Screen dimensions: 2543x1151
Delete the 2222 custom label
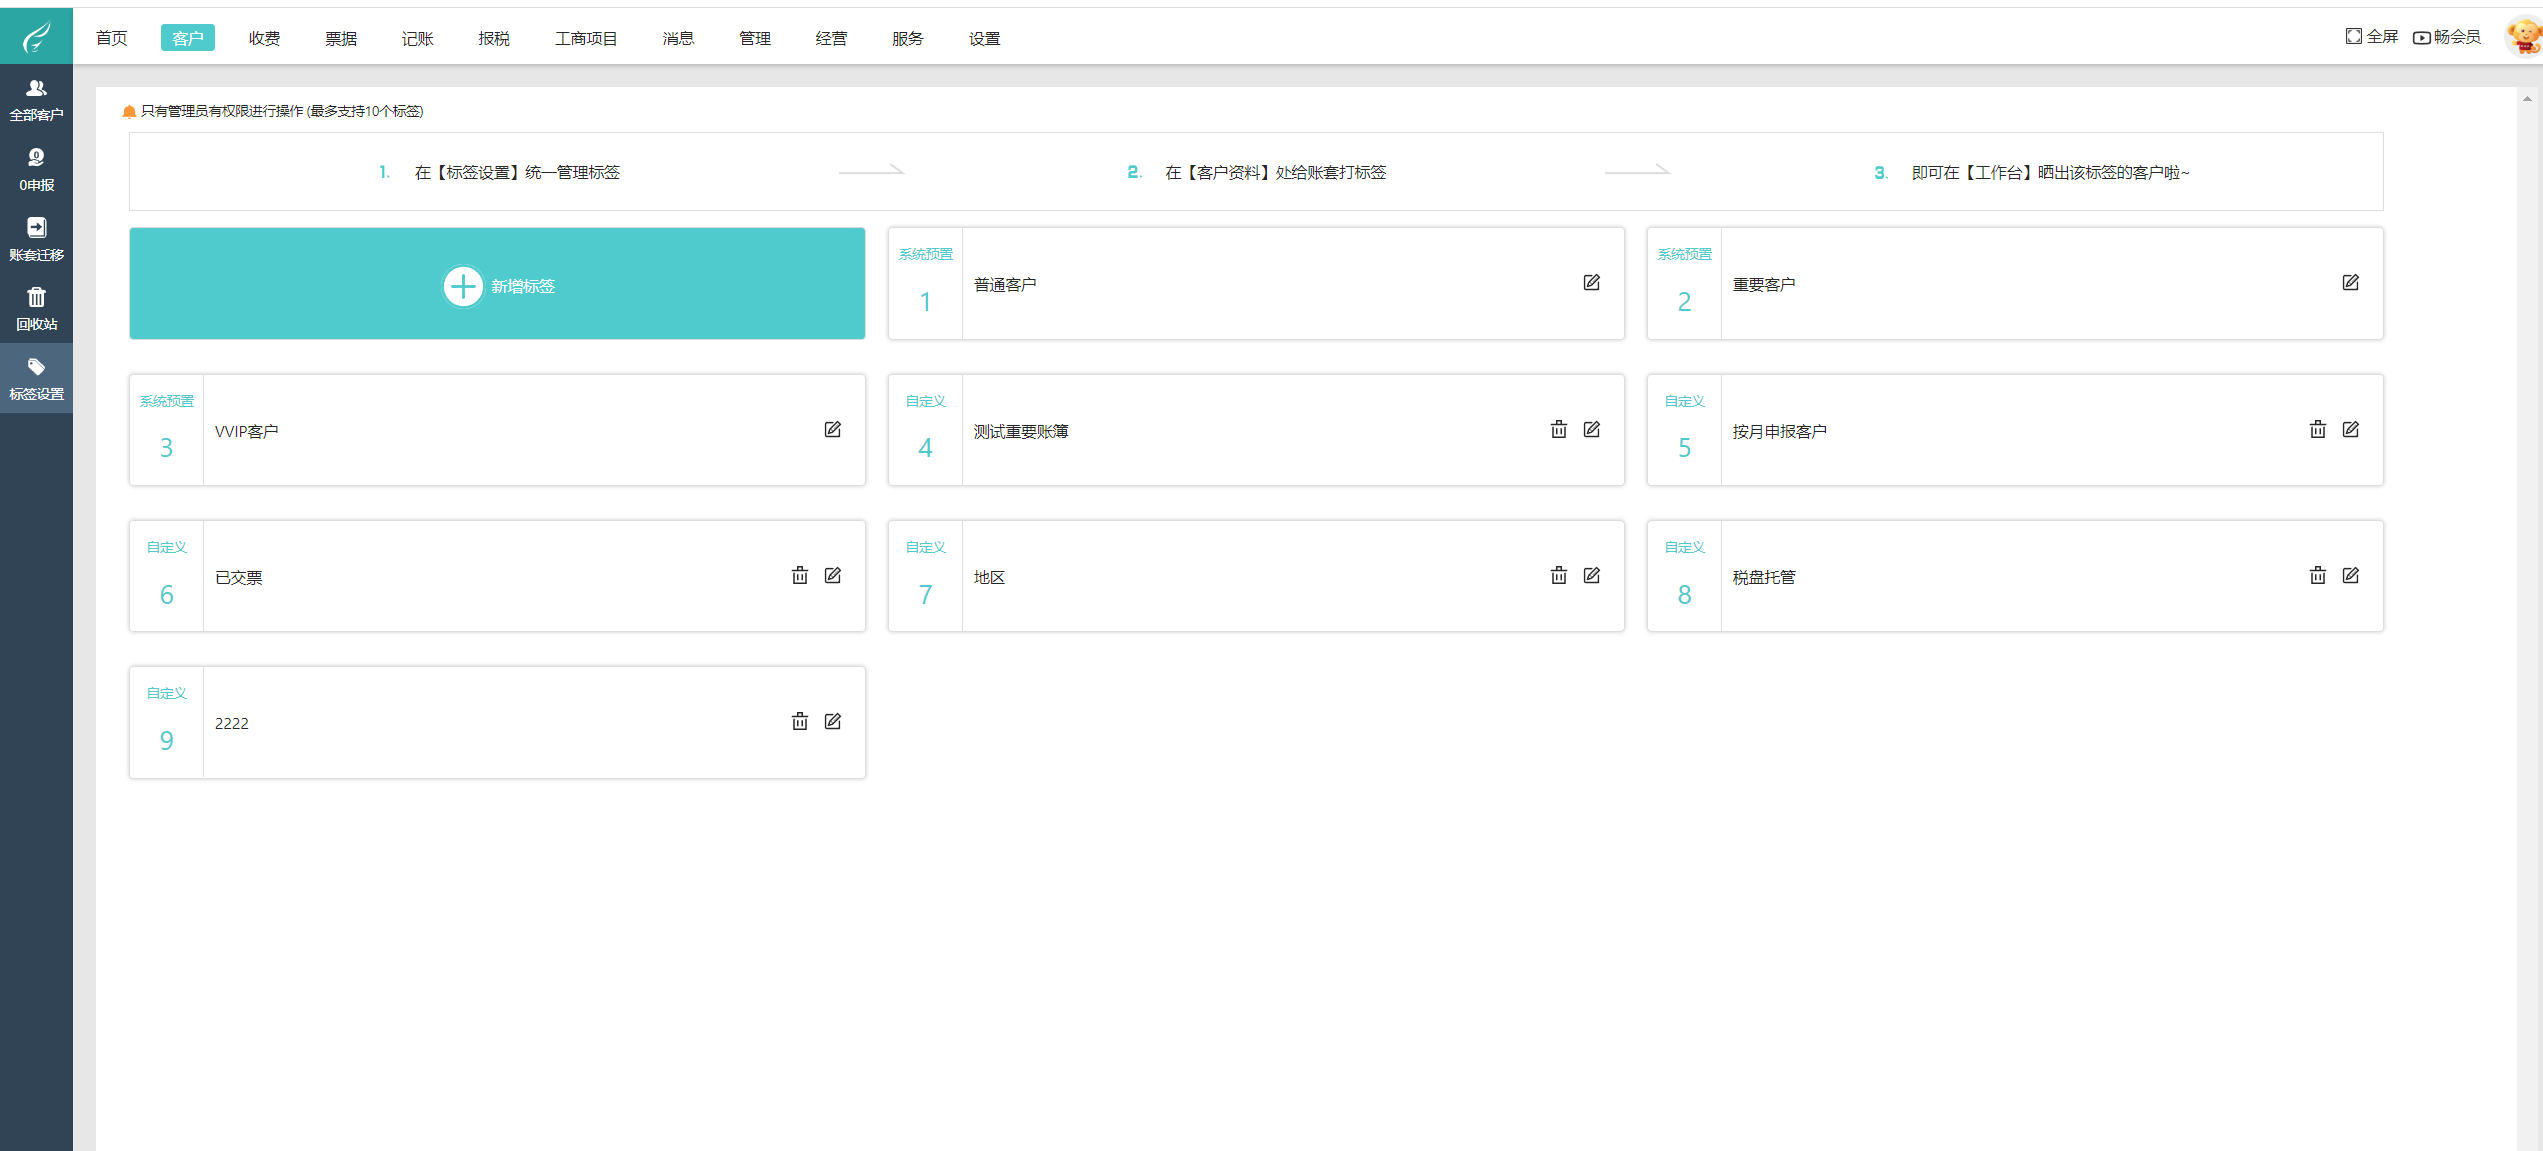coord(800,723)
